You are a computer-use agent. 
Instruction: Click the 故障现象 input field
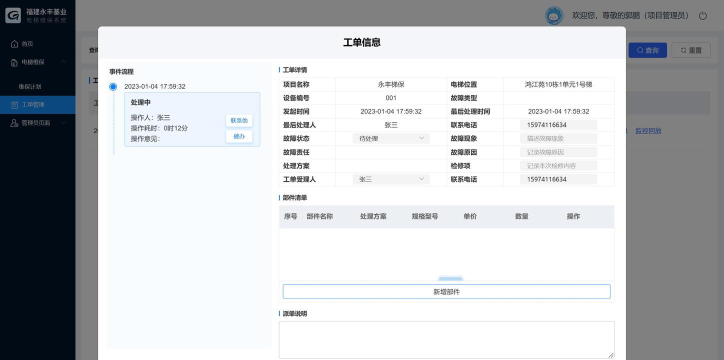click(x=558, y=138)
